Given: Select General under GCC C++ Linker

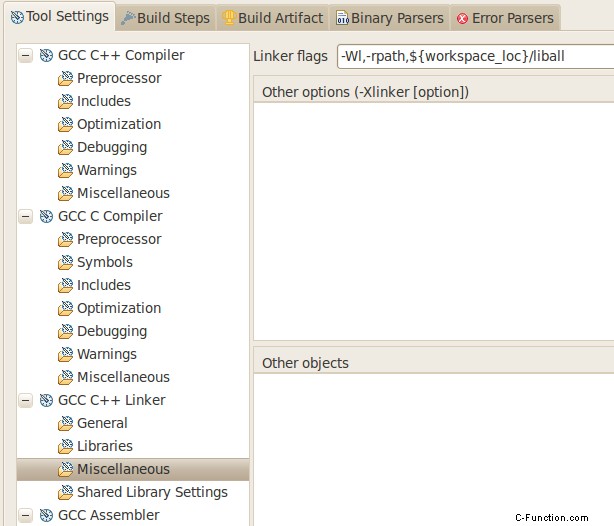Looking at the screenshot, I should click(x=102, y=423).
